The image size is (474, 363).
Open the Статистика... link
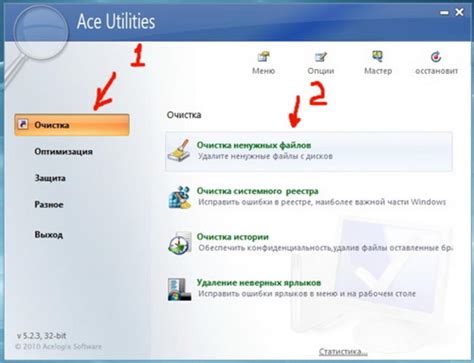(343, 352)
